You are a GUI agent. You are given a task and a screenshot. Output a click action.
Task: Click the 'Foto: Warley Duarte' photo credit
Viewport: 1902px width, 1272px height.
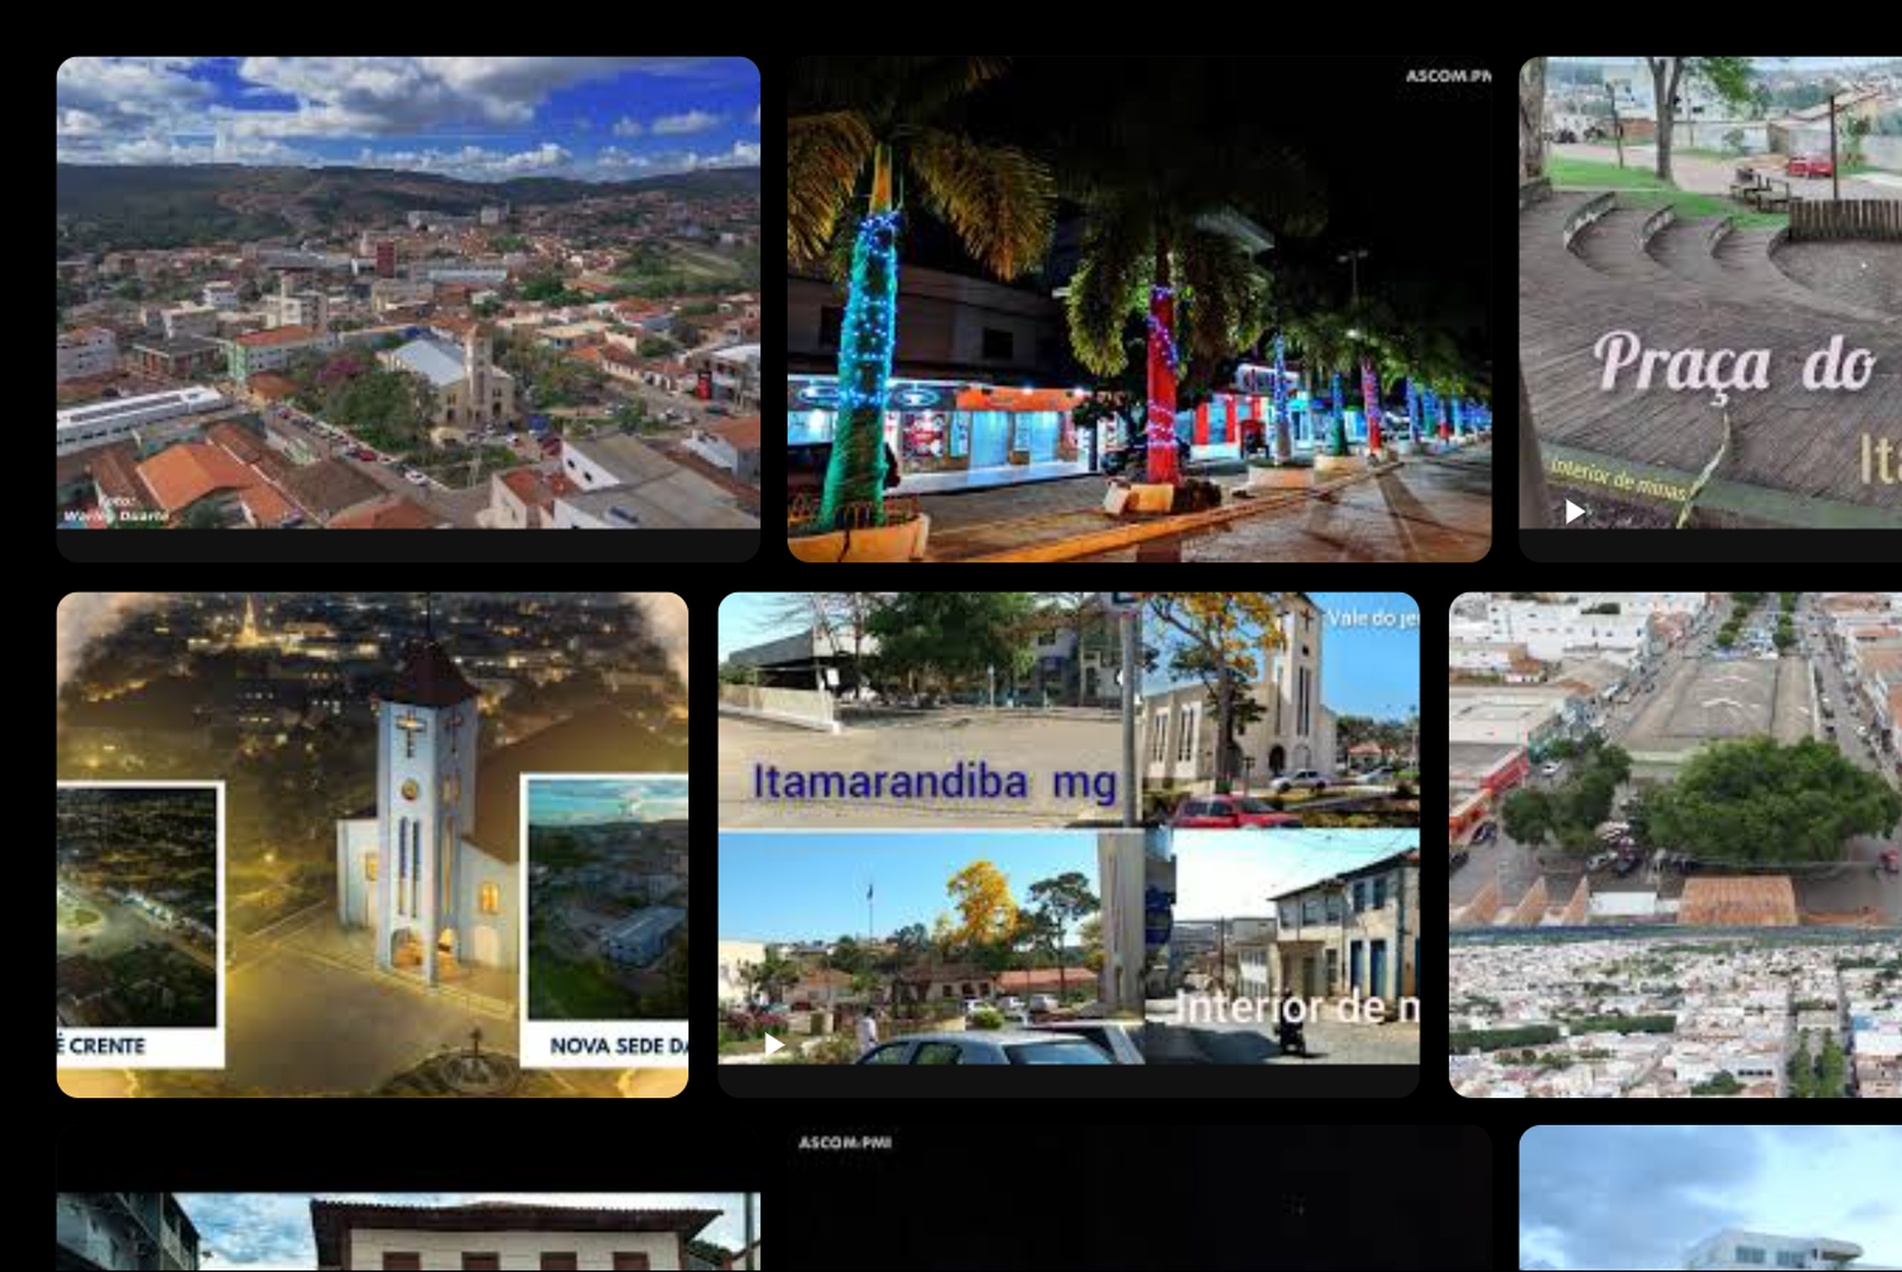[116, 509]
